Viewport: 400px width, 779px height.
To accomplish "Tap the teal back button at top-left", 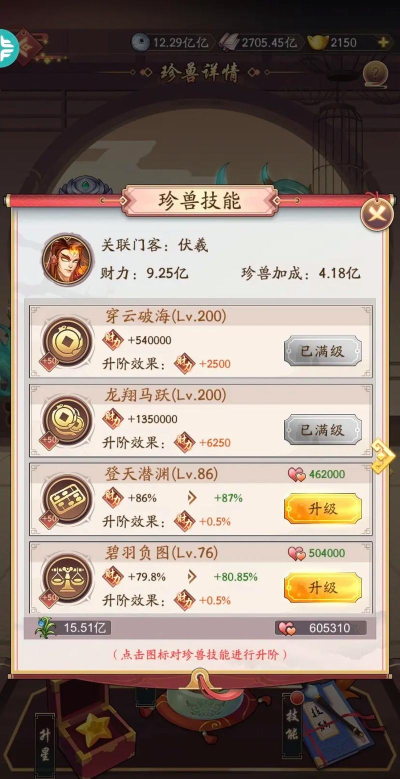I will 8,48.
